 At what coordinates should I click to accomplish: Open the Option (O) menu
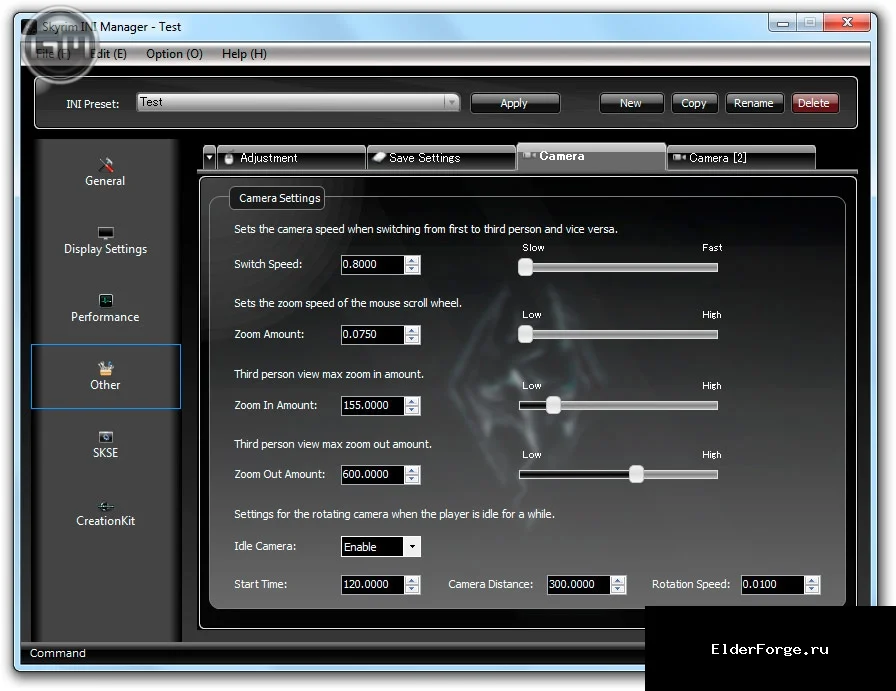(174, 54)
